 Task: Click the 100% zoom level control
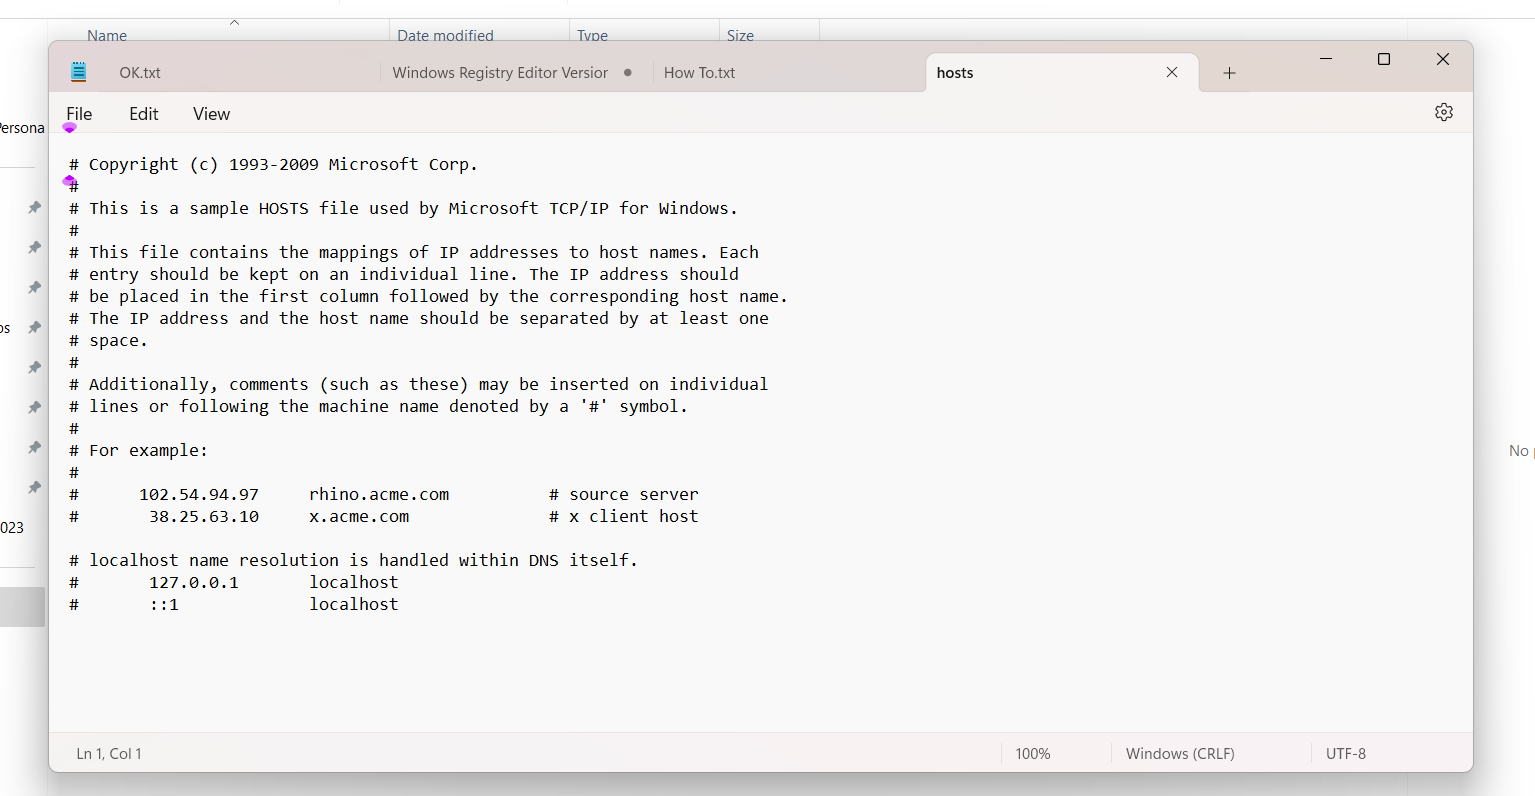1032,753
